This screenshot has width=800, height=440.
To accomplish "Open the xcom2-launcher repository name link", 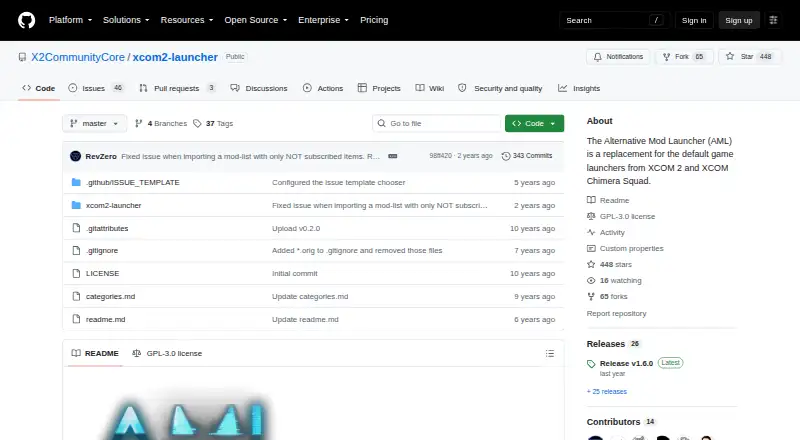I will click(175, 57).
